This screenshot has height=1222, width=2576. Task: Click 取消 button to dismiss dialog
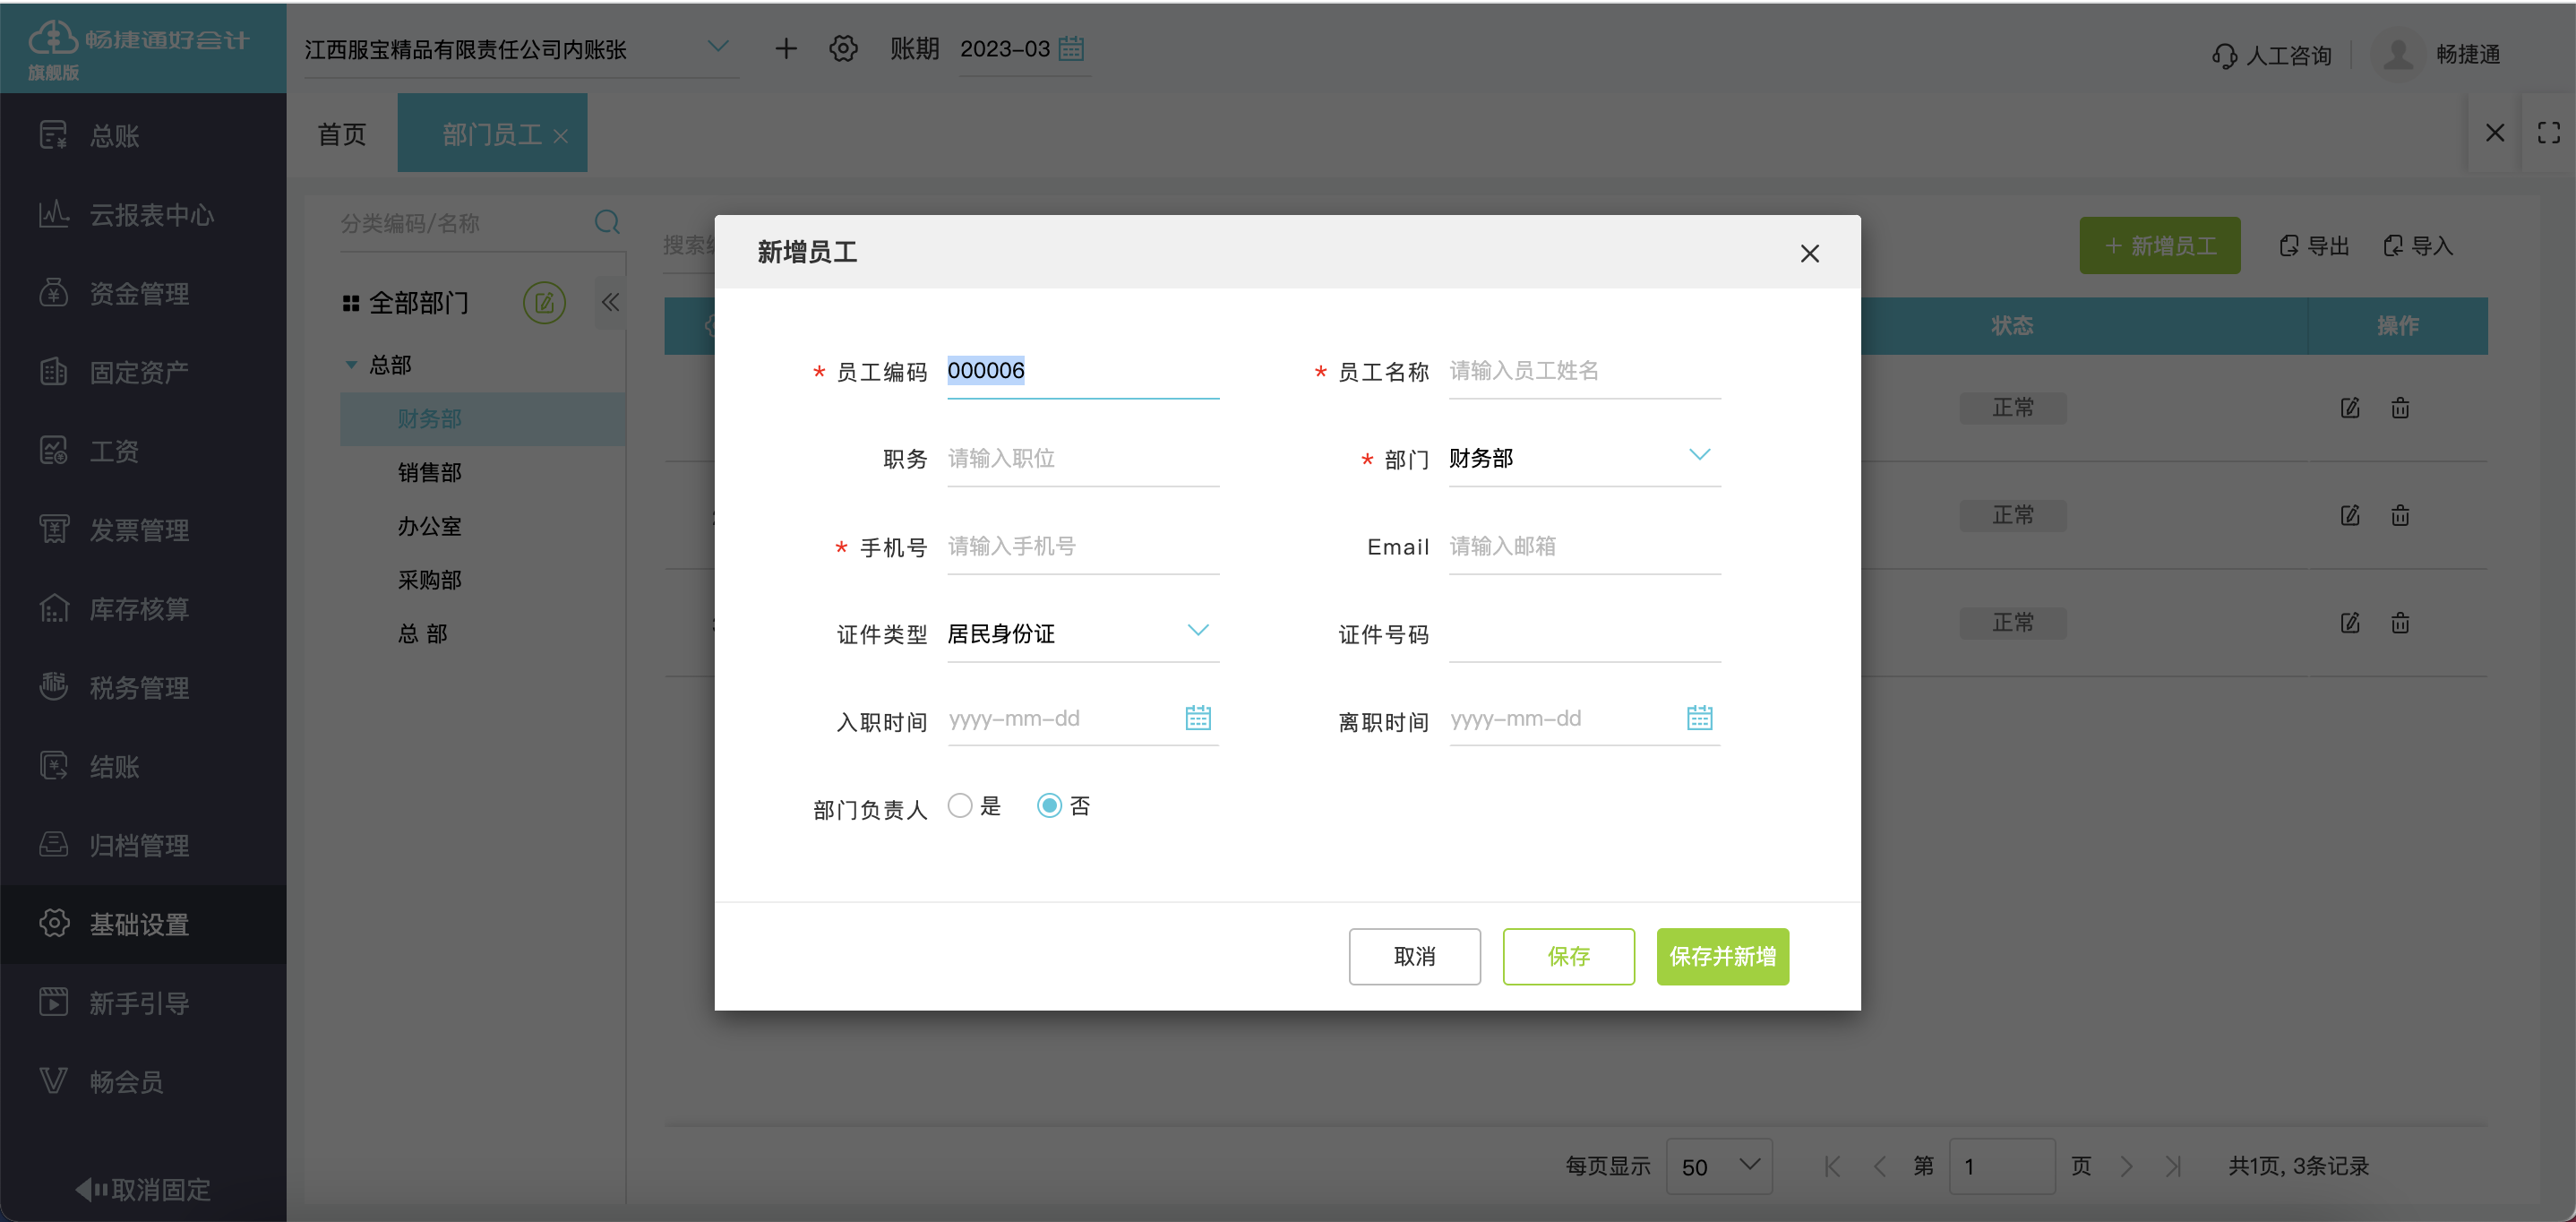(x=1416, y=954)
